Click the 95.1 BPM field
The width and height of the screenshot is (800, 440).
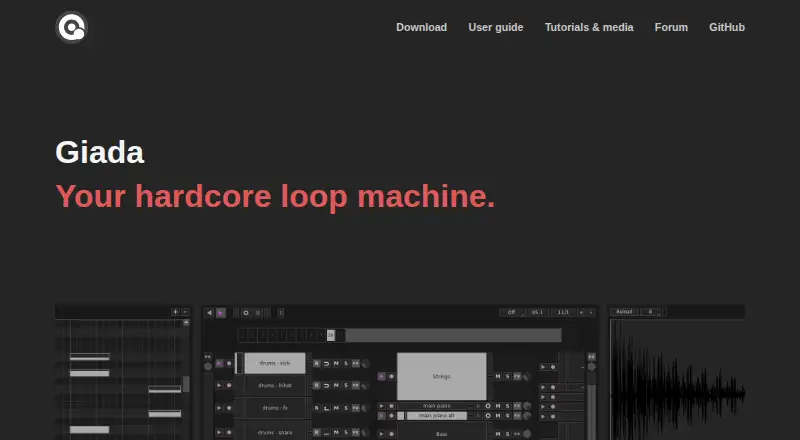click(537, 312)
